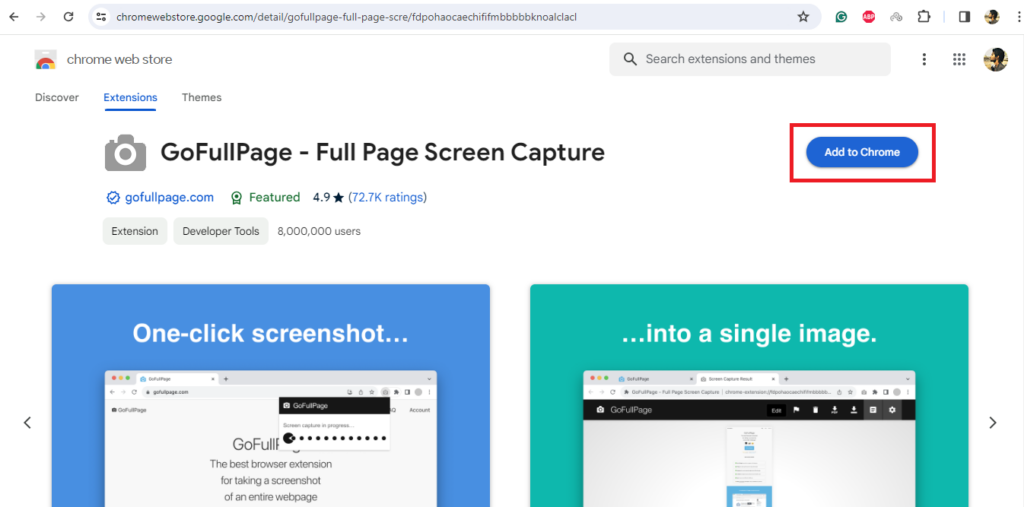The width and height of the screenshot is (1024, 507).
Task: Click the Featured award badge icon
Action: coord(236,197)
